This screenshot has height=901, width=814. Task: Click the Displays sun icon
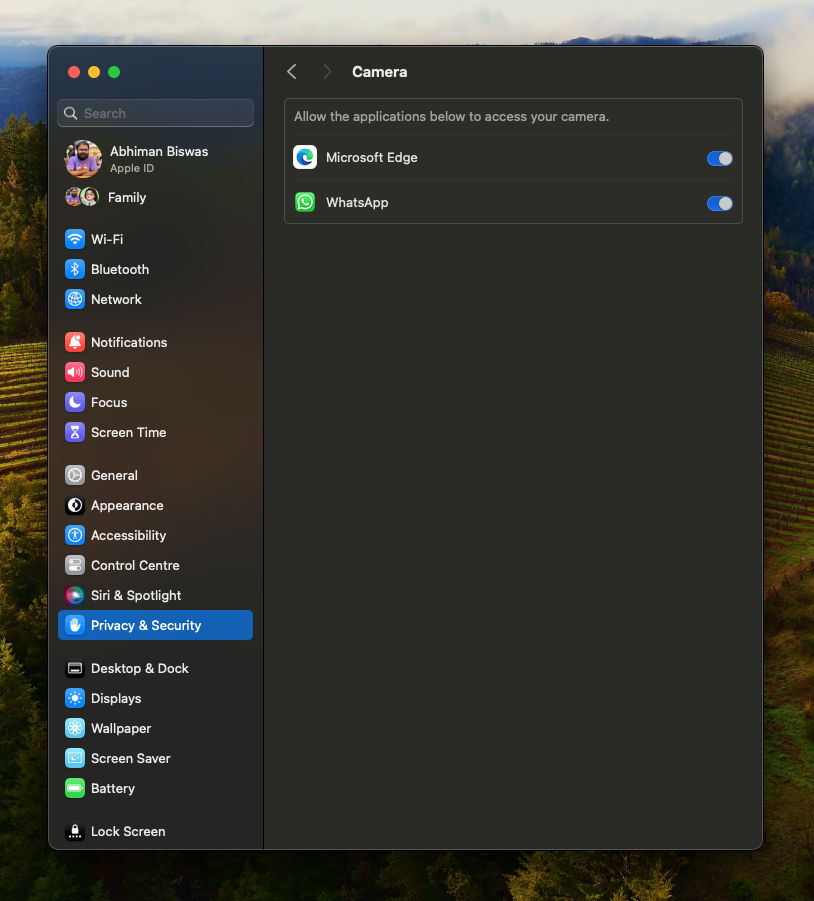(75, 698)
